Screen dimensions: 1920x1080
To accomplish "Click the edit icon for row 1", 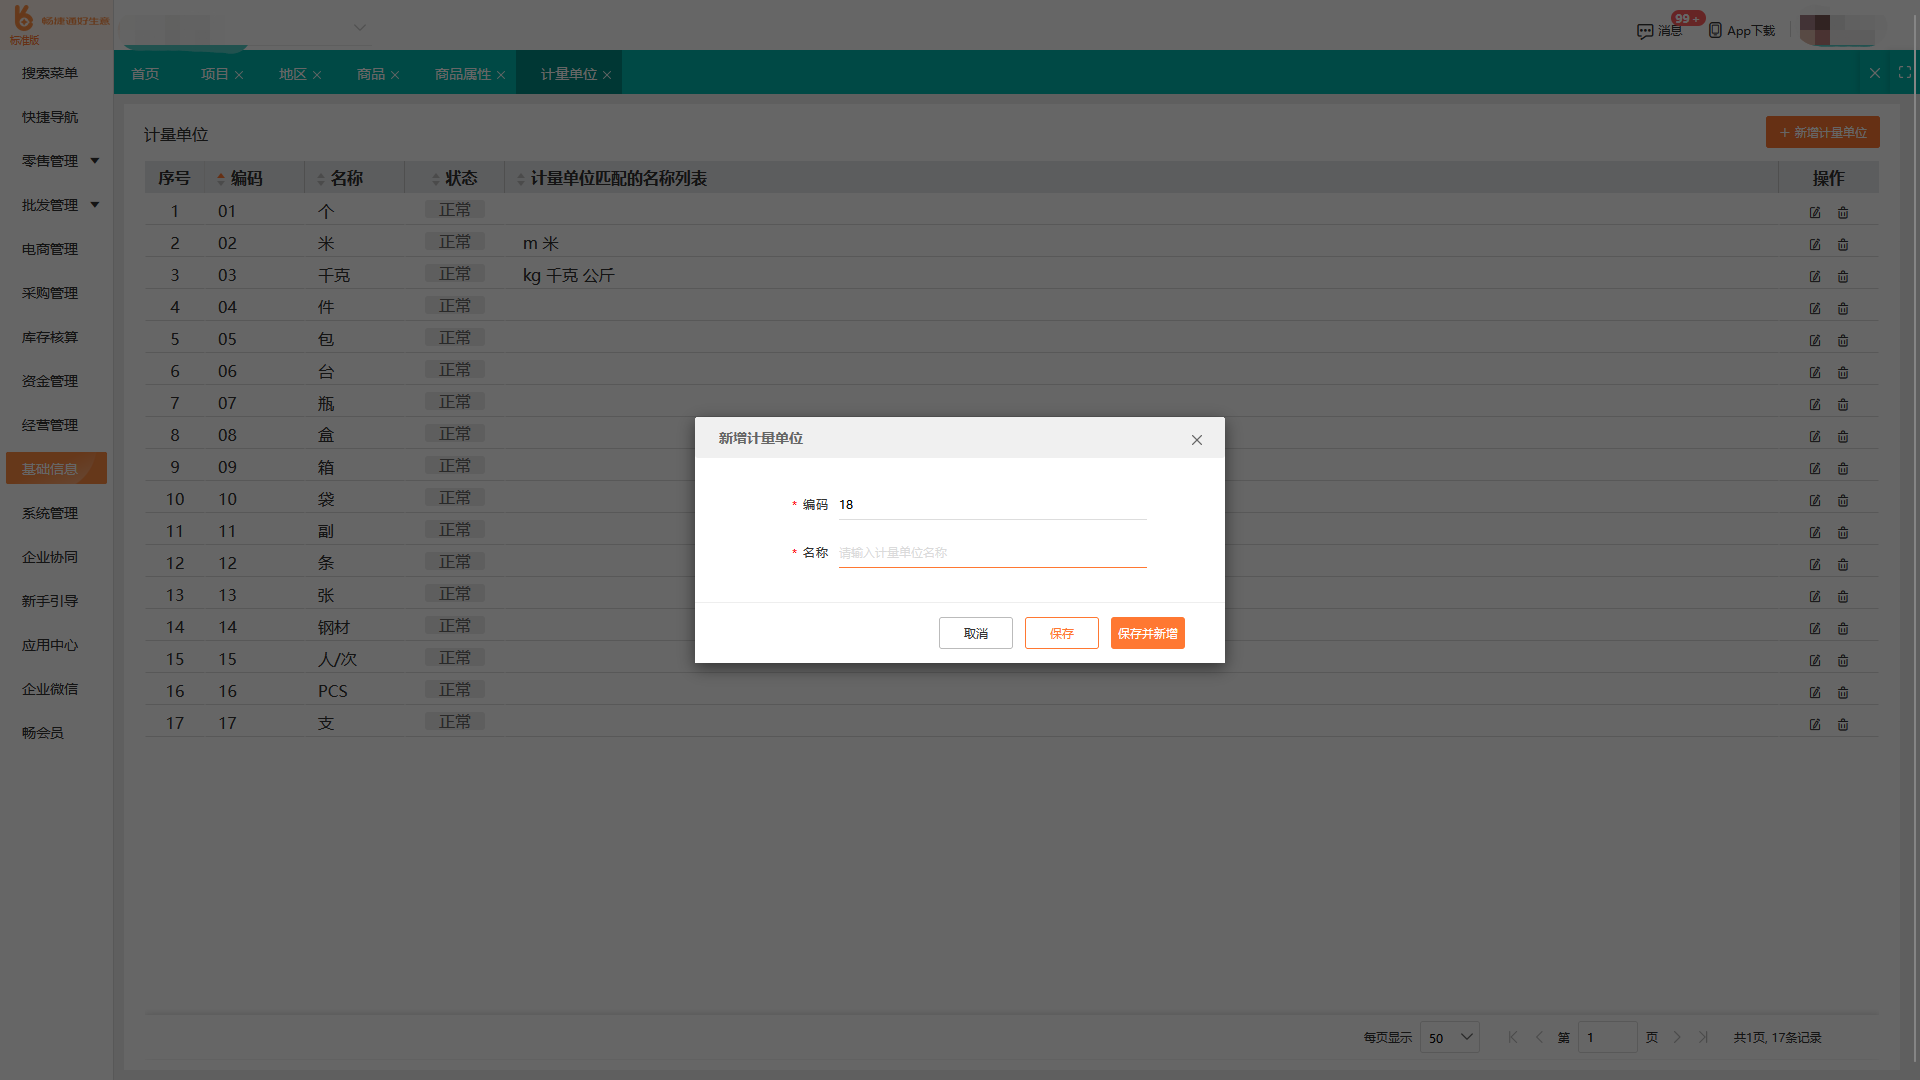I will pyautogui.click(x=1815, y=212).
